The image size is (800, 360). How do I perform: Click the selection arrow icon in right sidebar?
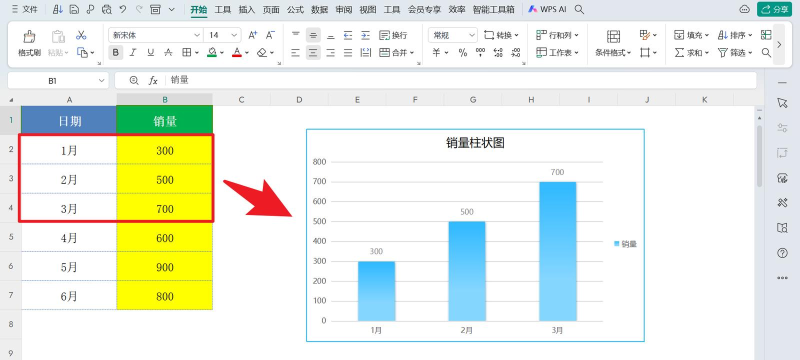(782, 103)
